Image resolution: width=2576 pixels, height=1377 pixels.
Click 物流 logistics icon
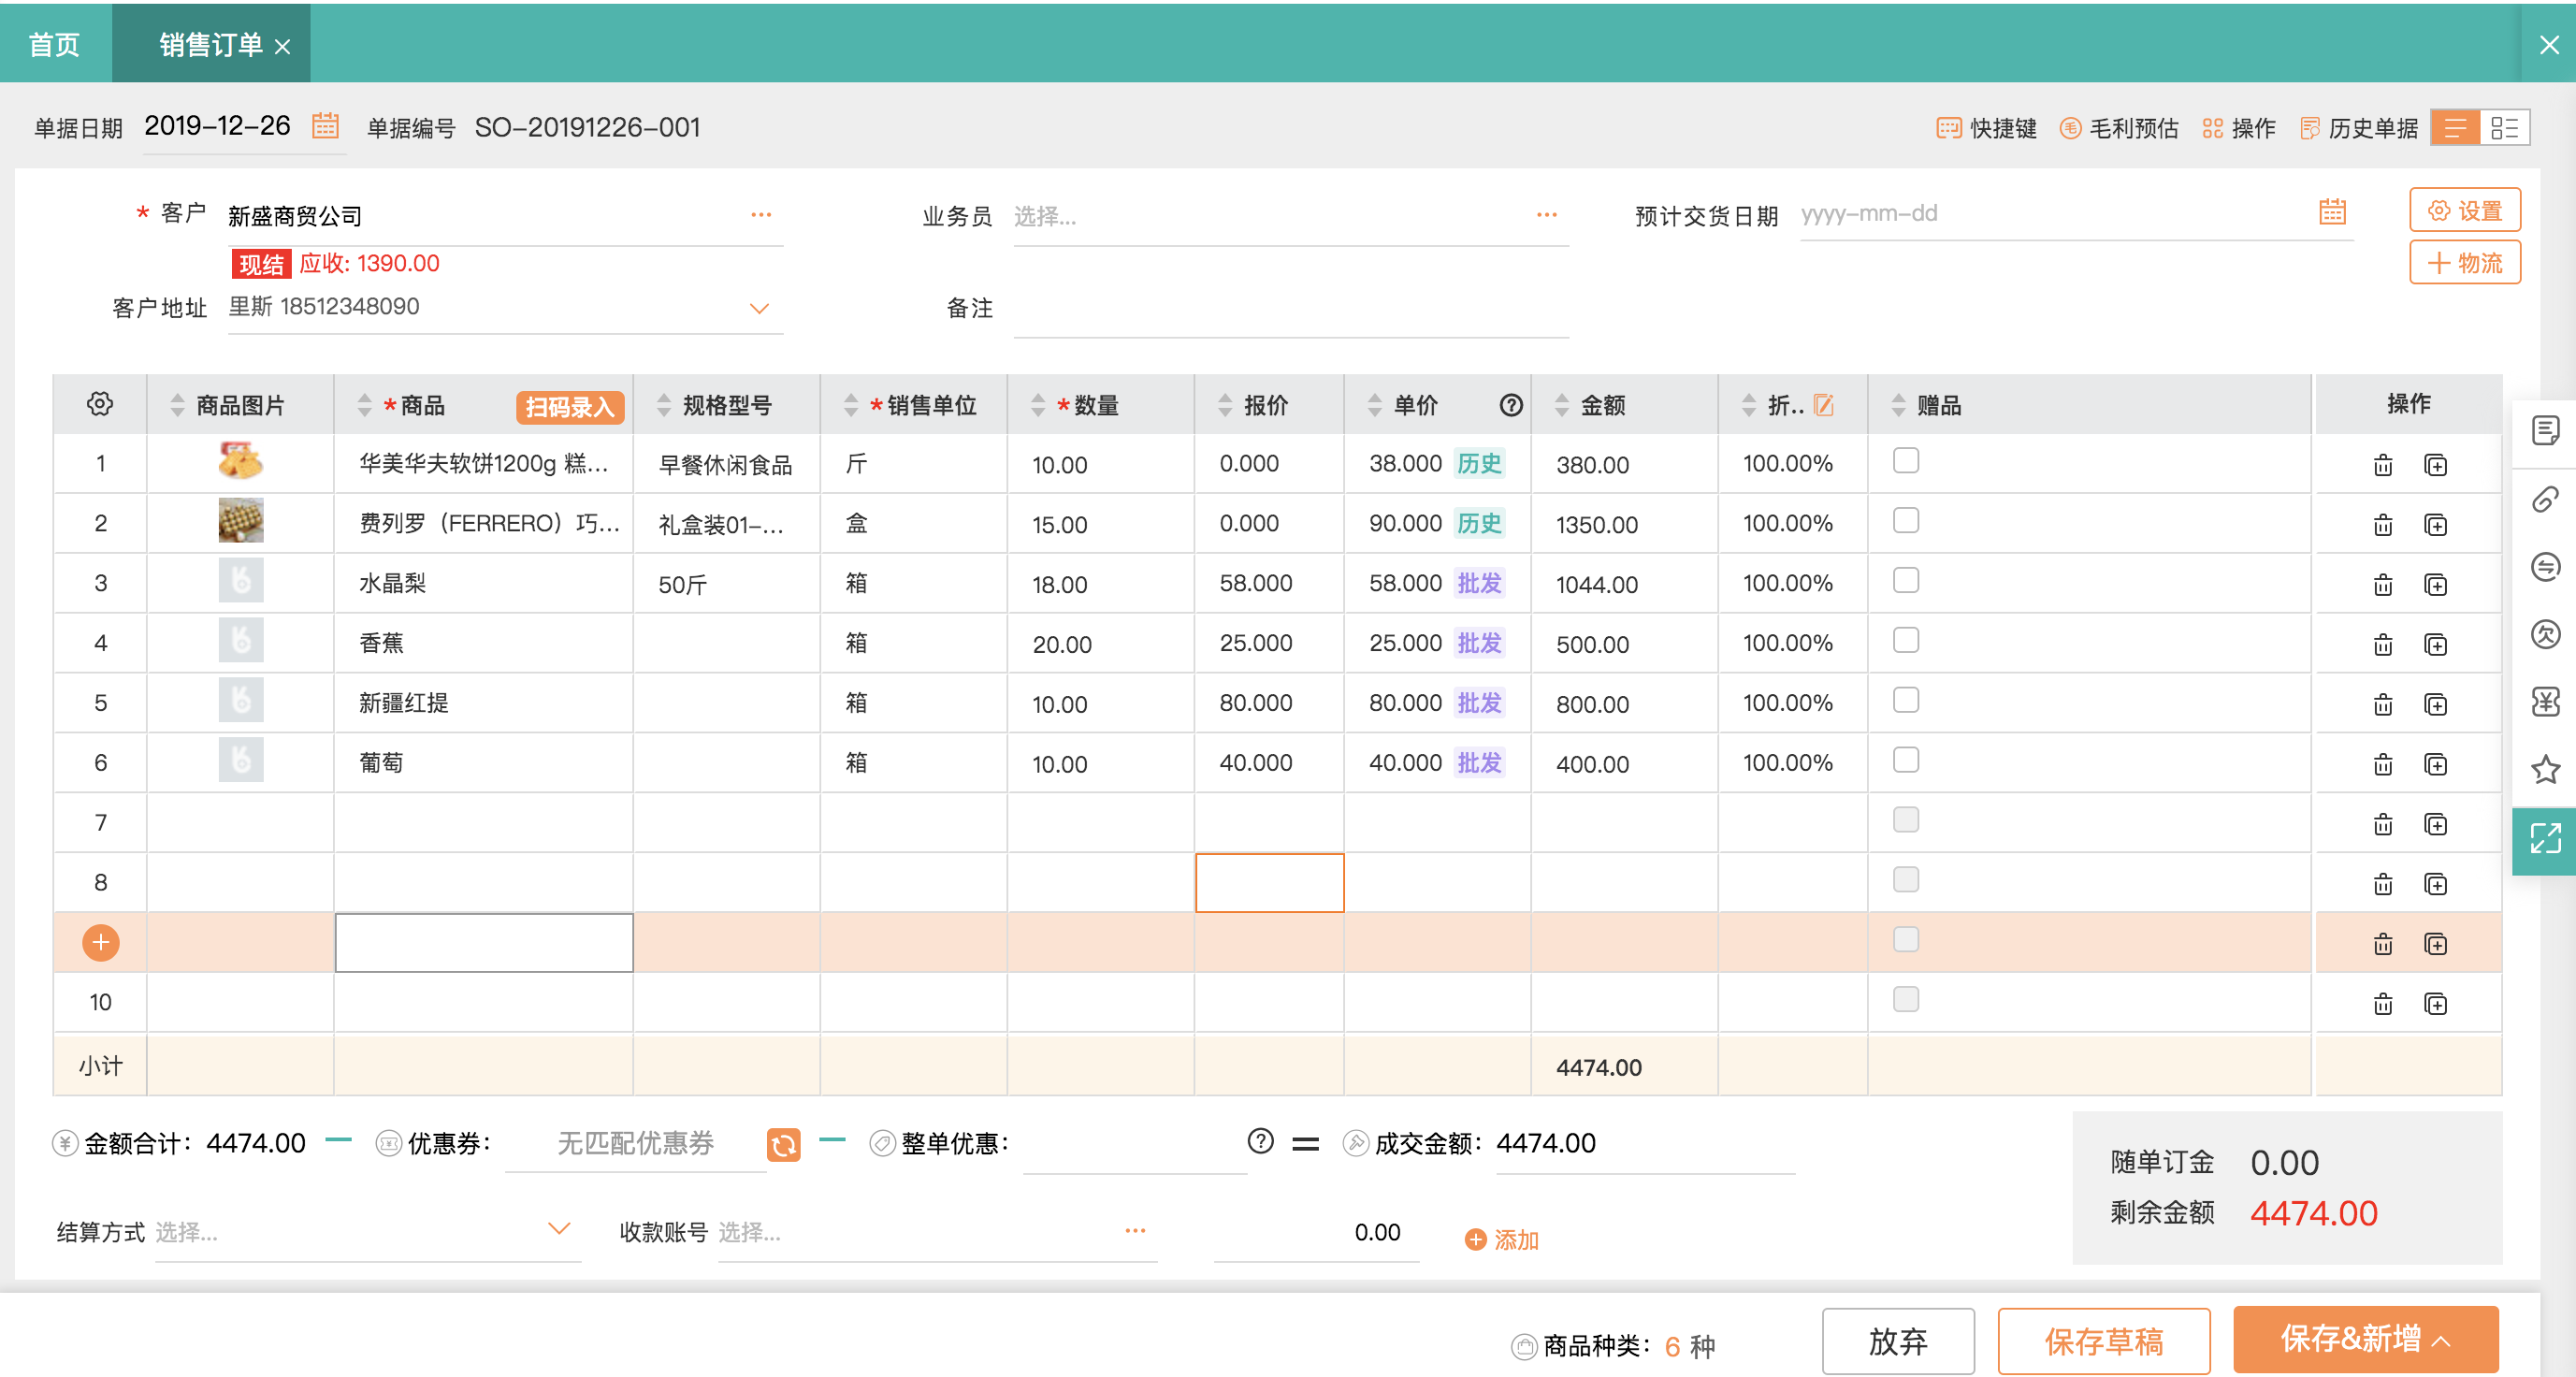click(2467, 264)
